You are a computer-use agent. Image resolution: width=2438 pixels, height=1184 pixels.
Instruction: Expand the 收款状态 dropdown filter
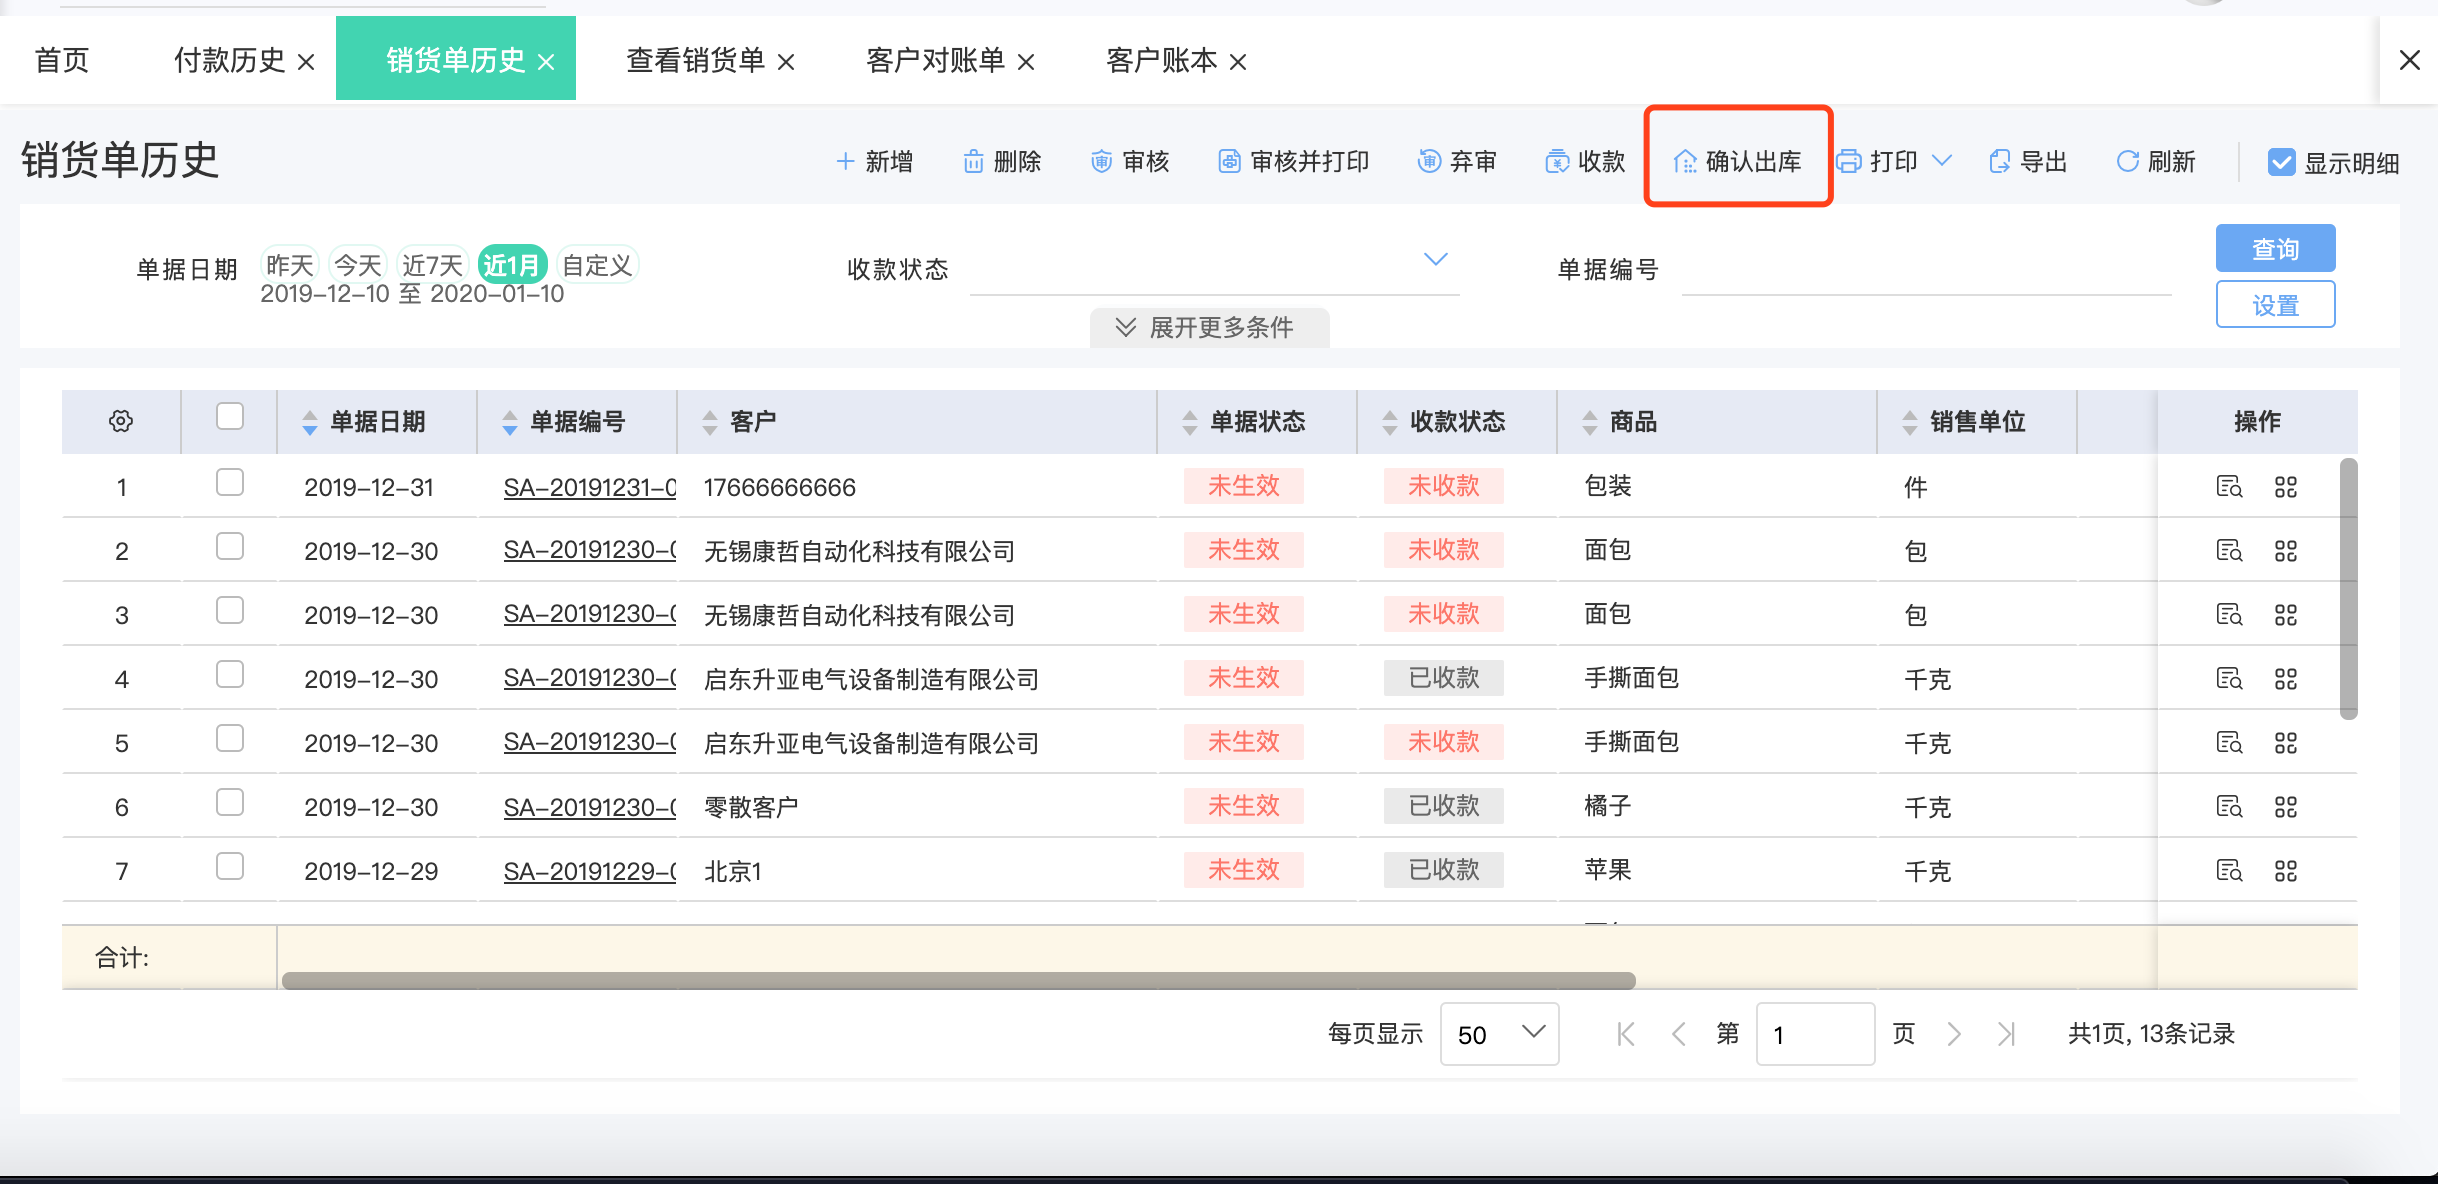pos(1432,260)
